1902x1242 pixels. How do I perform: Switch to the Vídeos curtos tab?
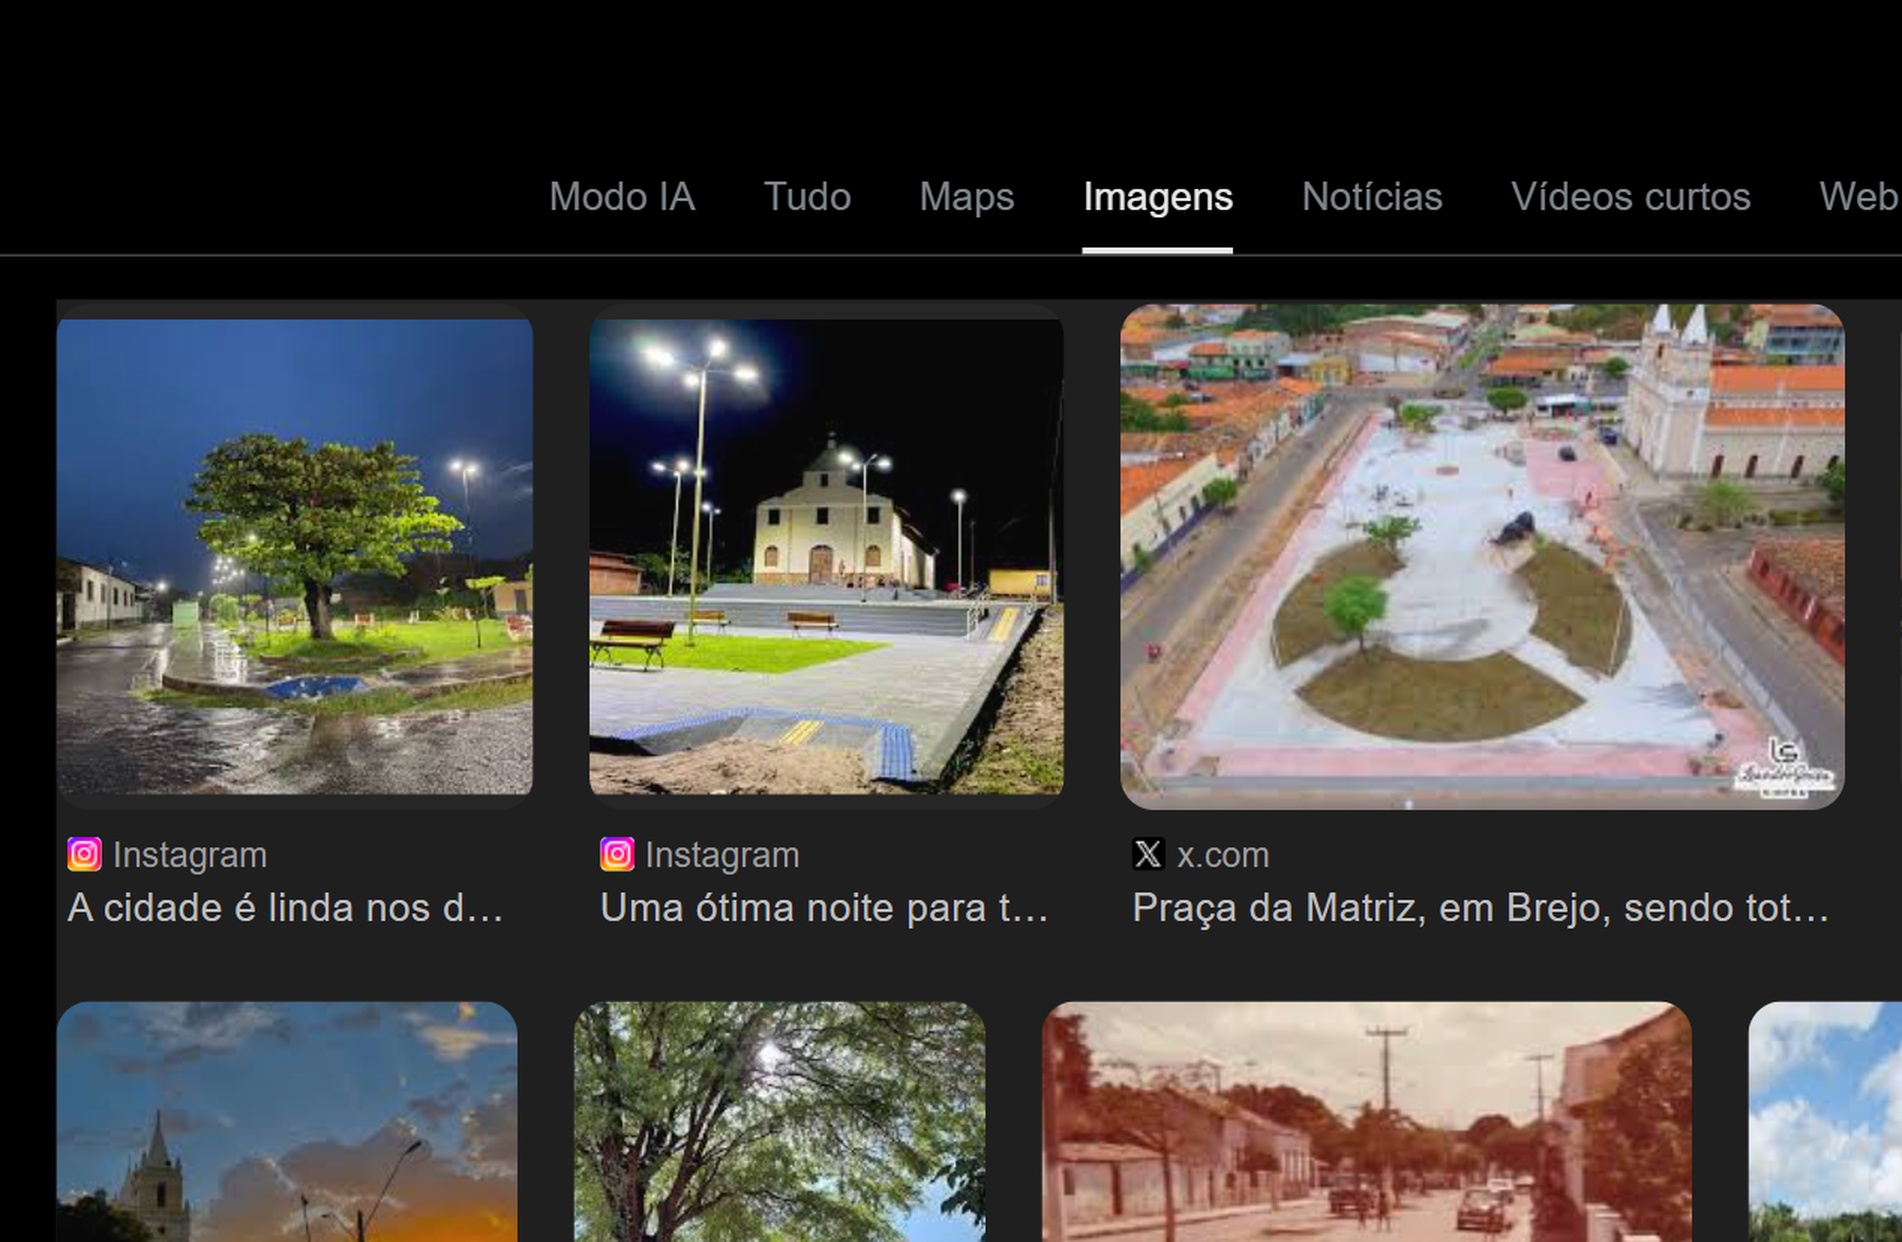click(x=1630, y=197)
